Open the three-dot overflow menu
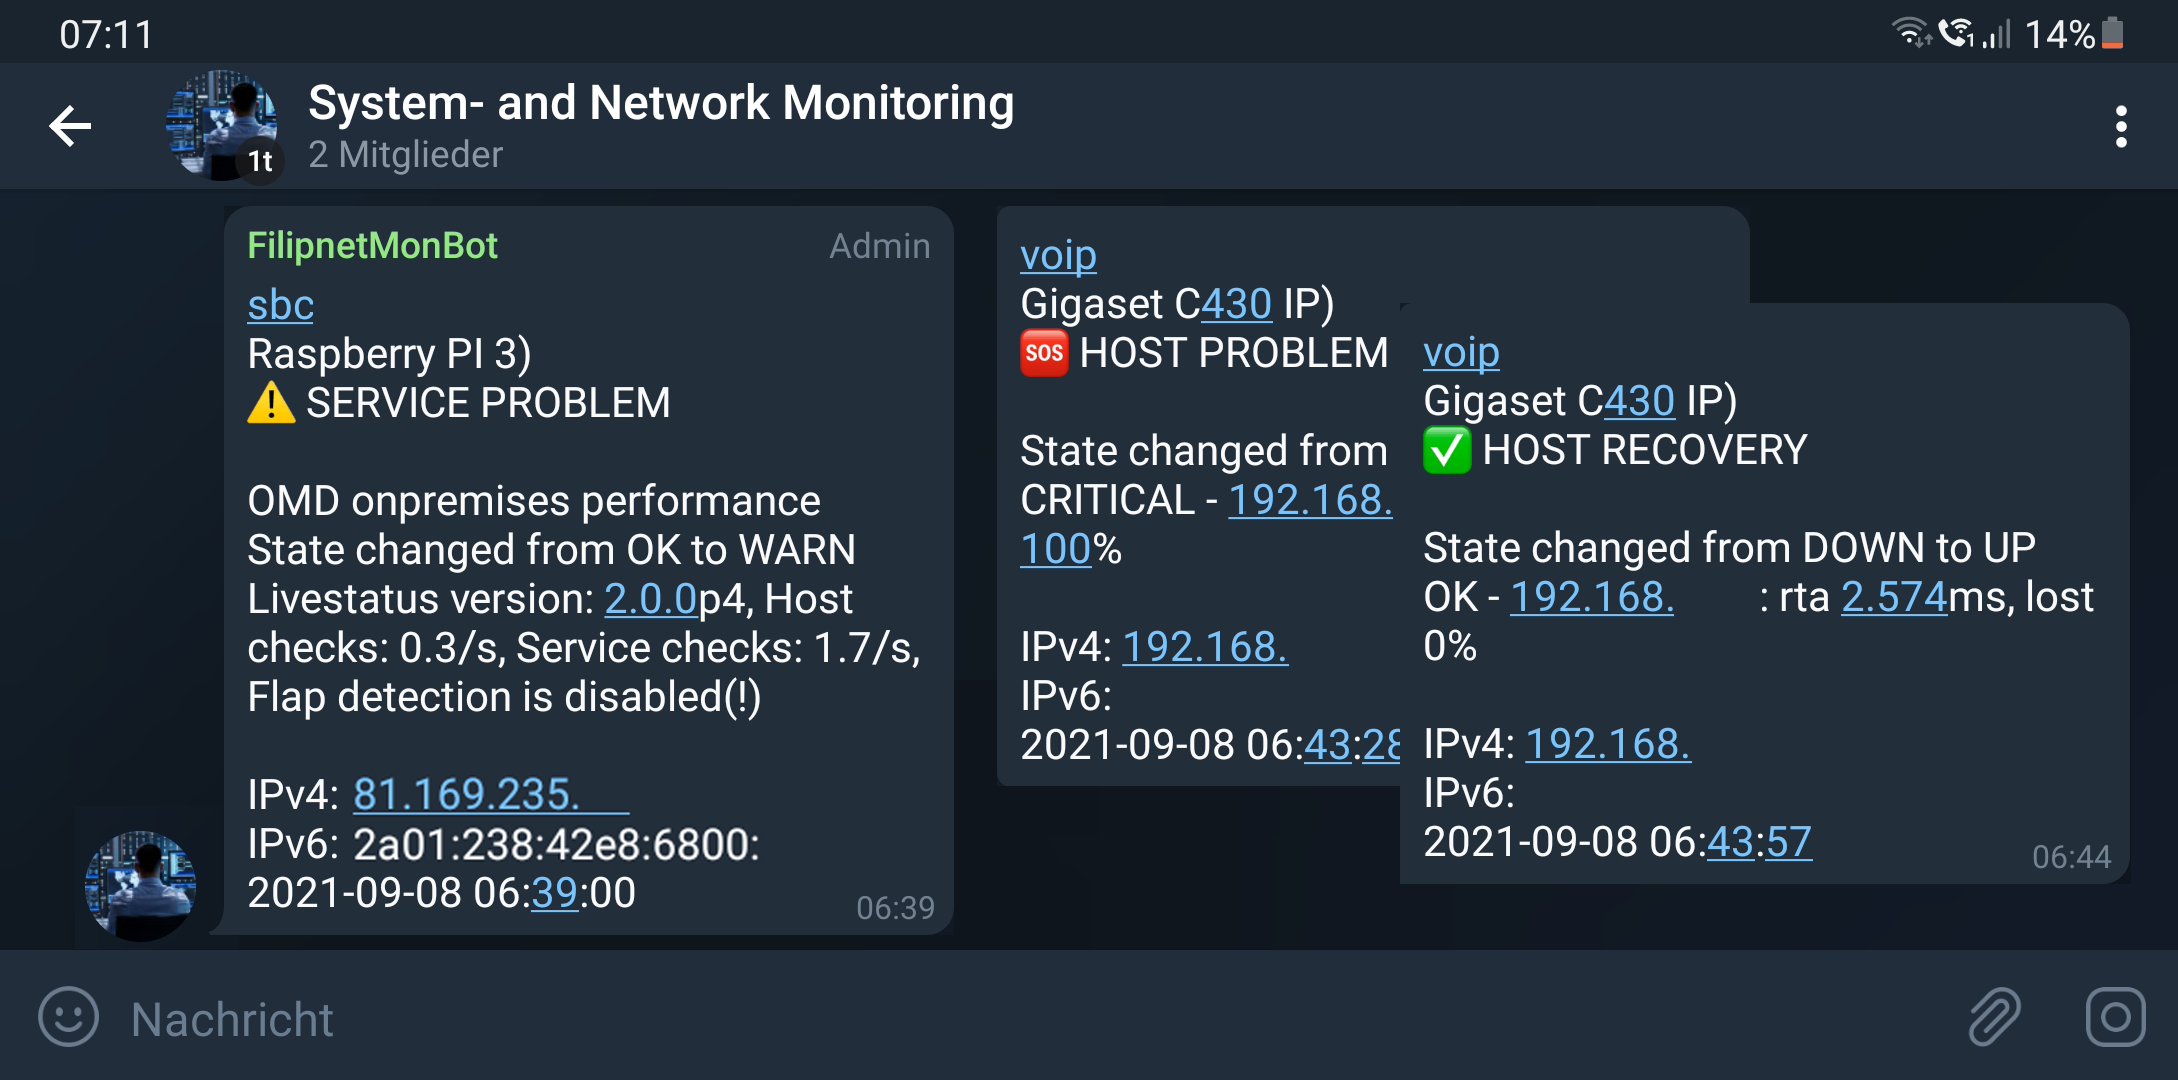This screenshot has width=2178, height=1080. point(2122,125)
